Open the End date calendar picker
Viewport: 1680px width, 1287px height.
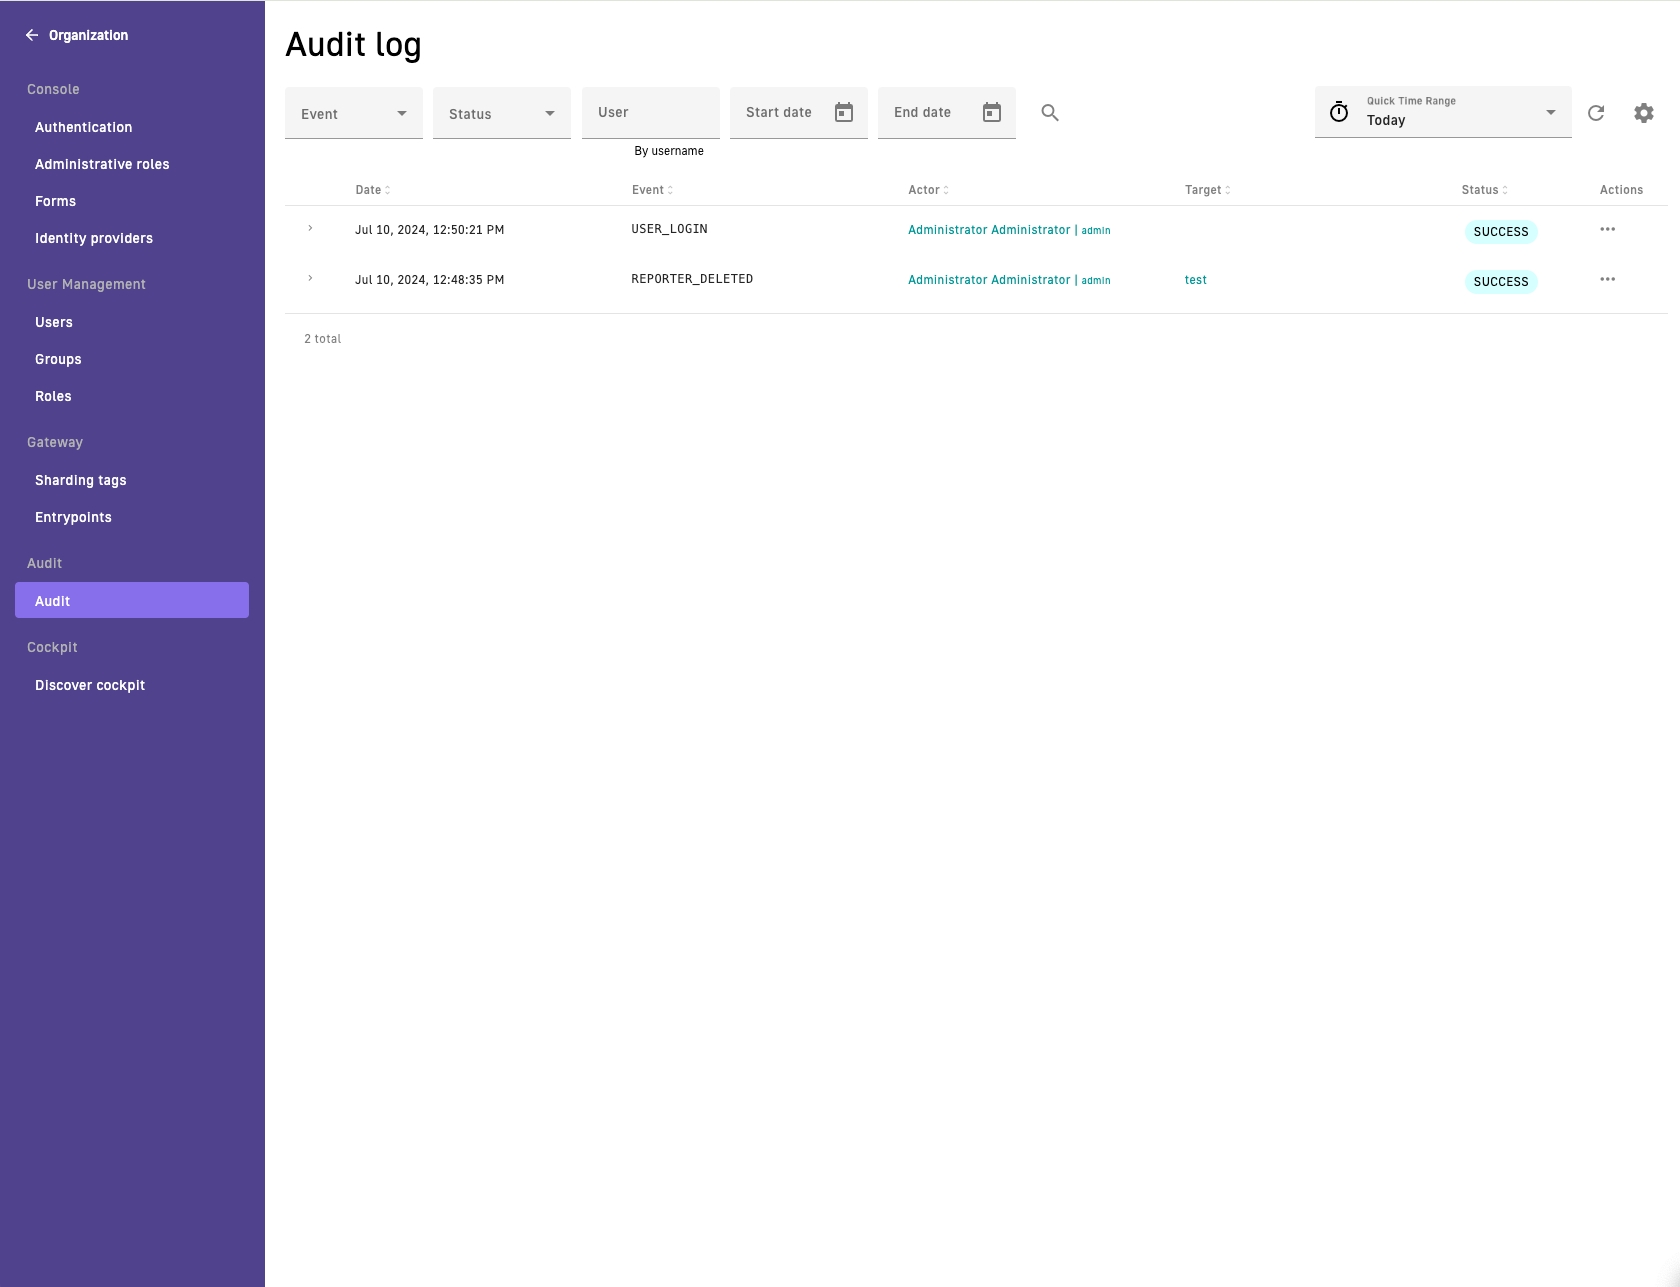[991, 113]
